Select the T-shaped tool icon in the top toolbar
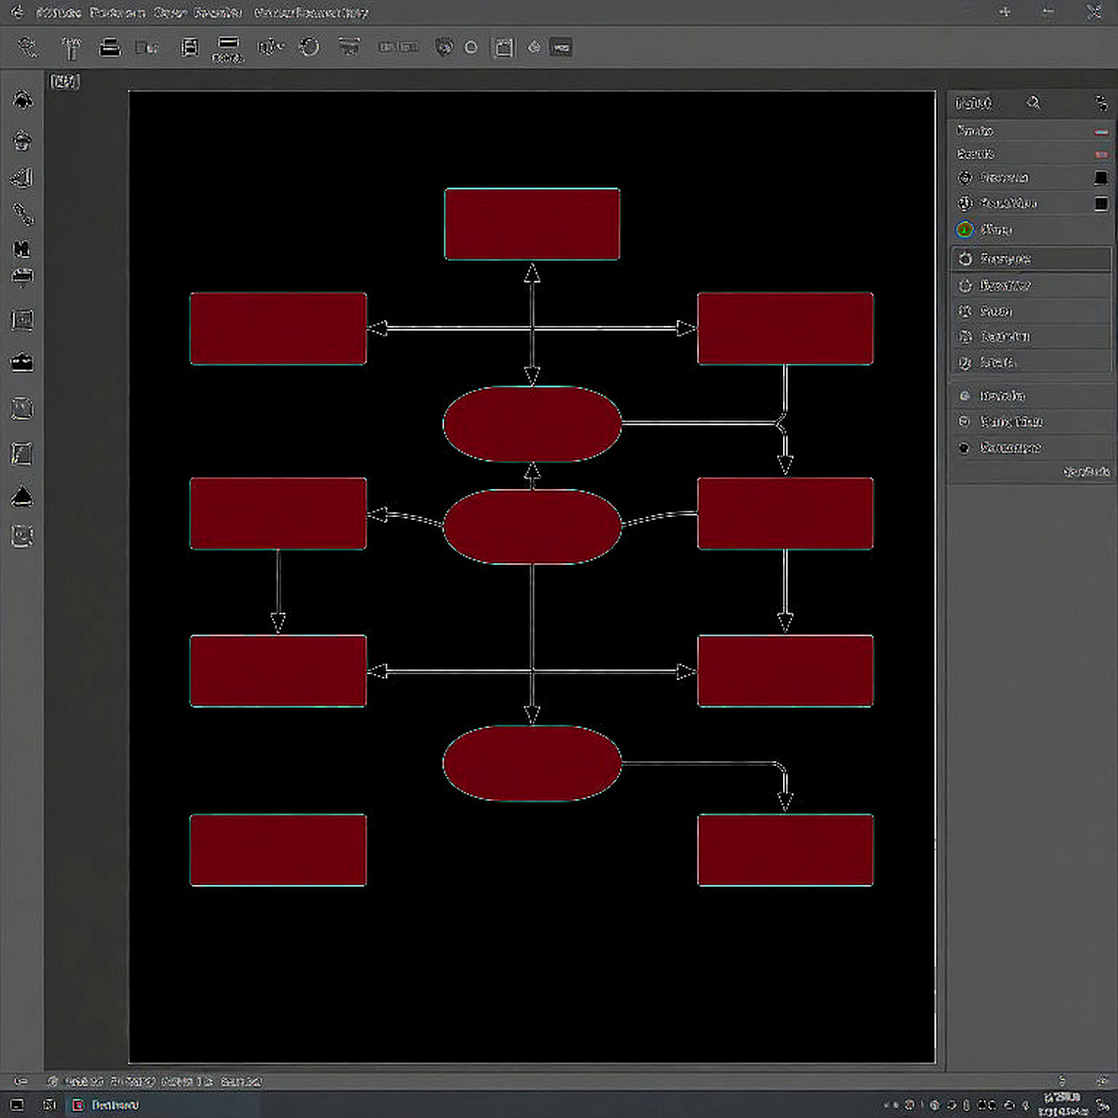The height and width of the screenshot is (1118, 1118). 71,48
